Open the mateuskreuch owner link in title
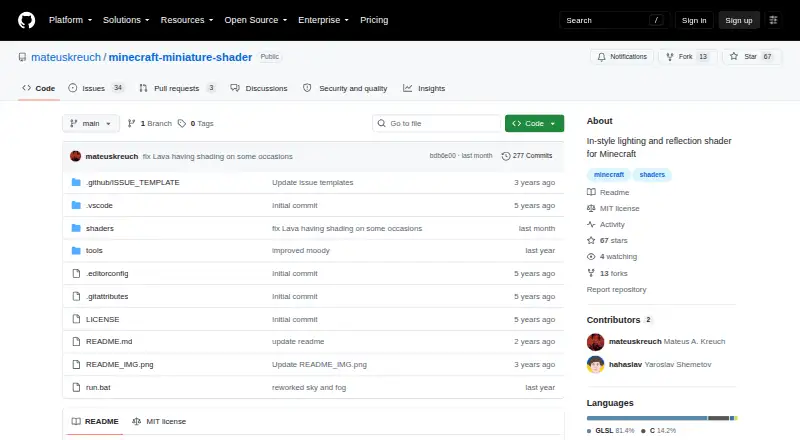This screenshot has height=440, width=800. (66, 57)
